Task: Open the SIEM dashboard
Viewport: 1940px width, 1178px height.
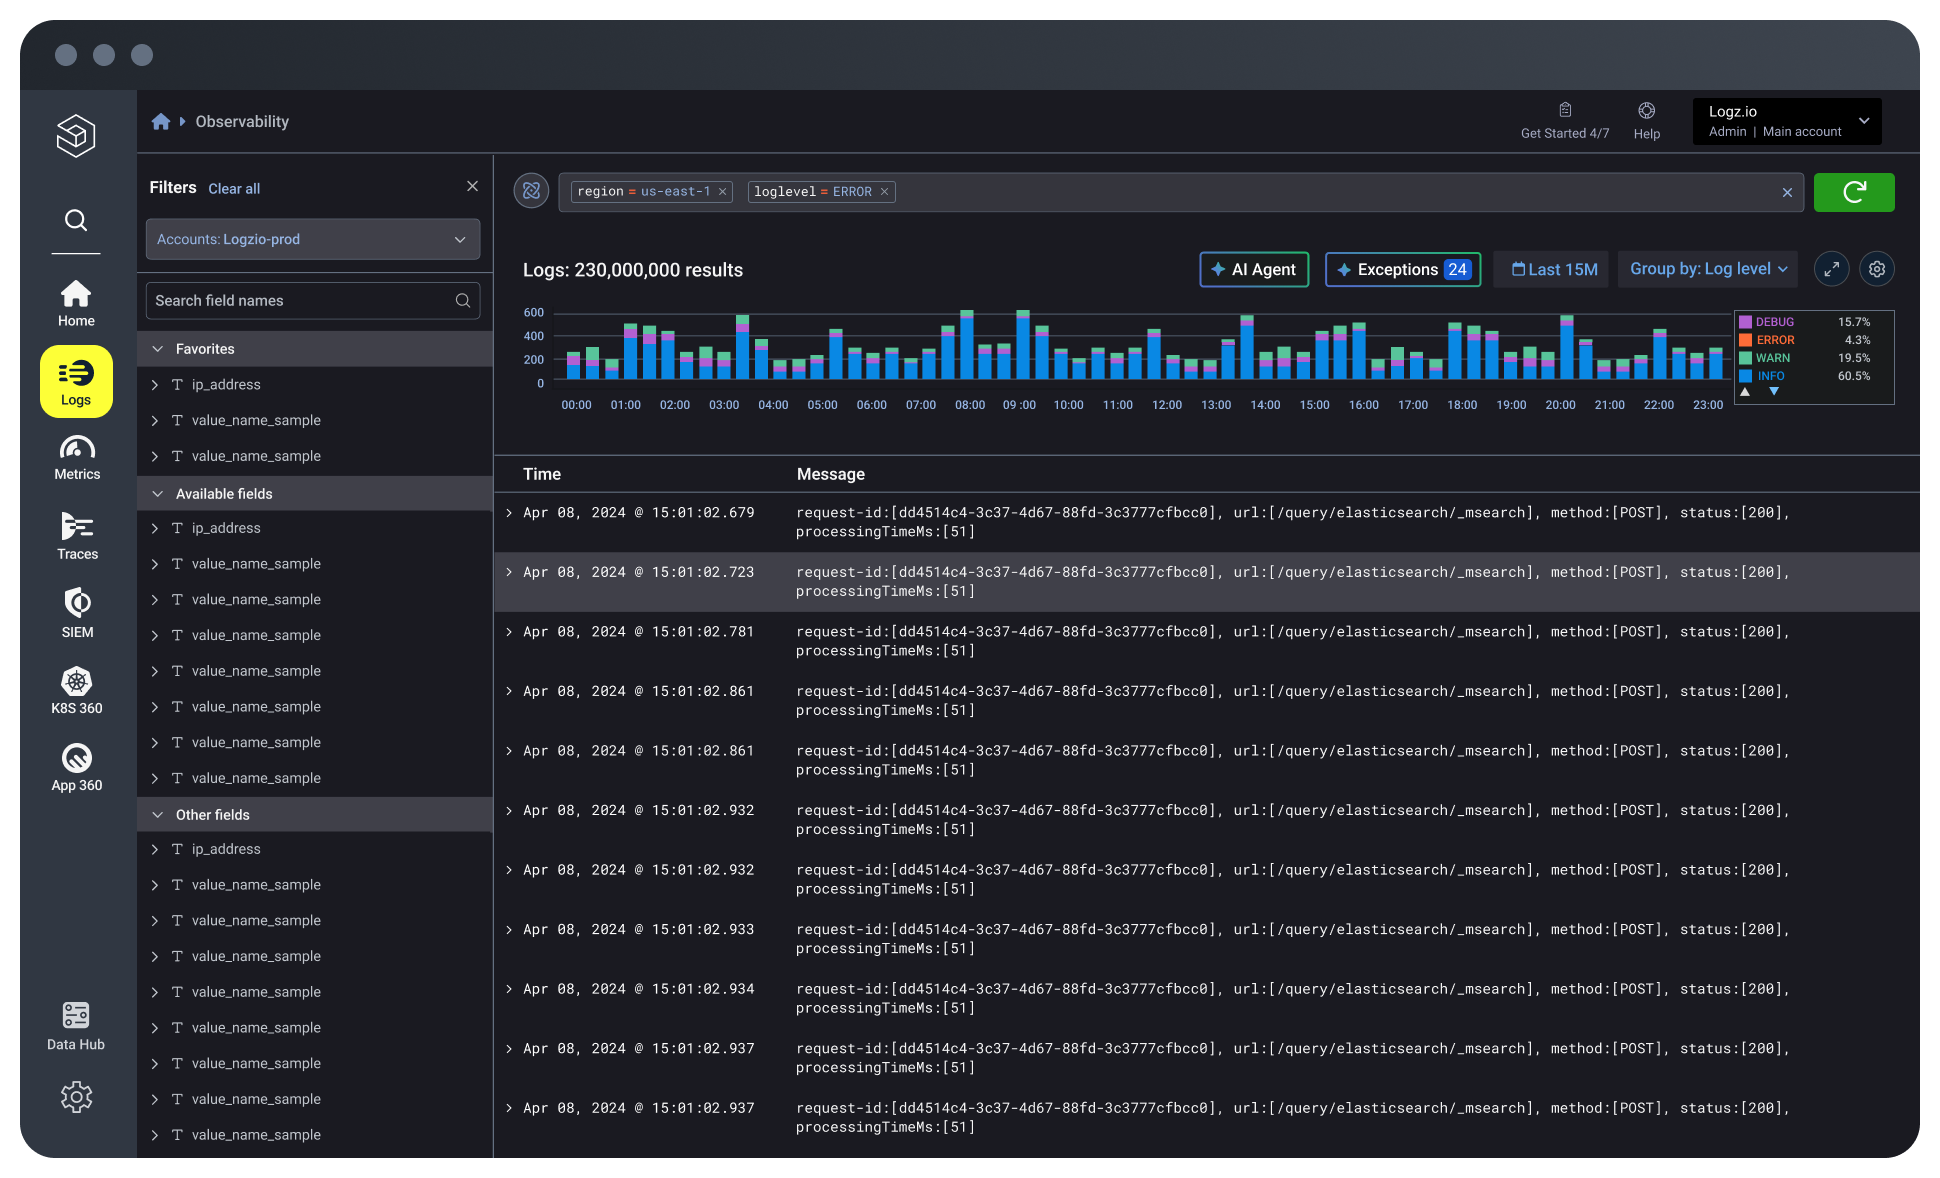Action: [76, 613]
